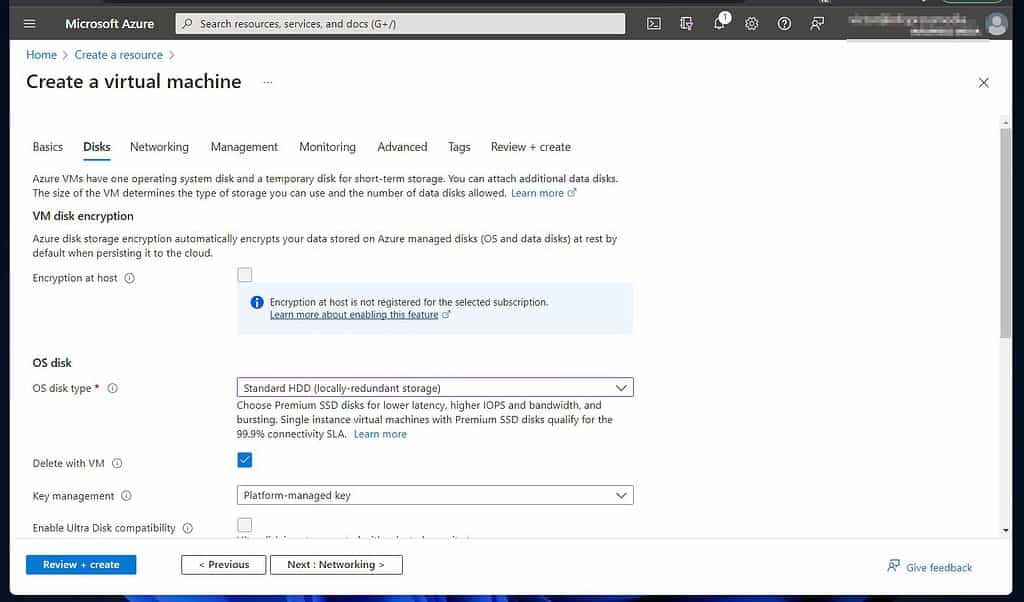The width and height of the screenshot is (1024, 602).
Task: Select the Disks tab
Action: (97, 147)
